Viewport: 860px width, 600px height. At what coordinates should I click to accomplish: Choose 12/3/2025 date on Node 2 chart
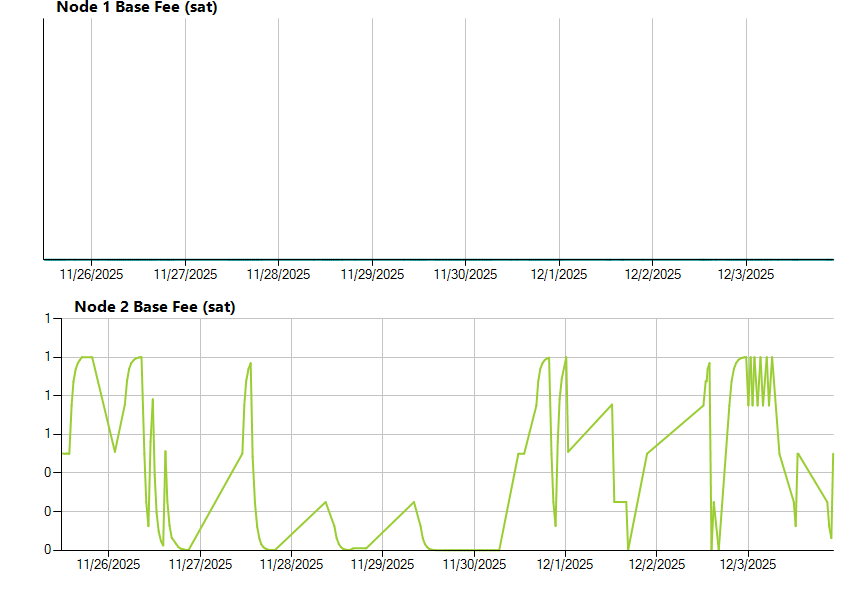point(749,564)
